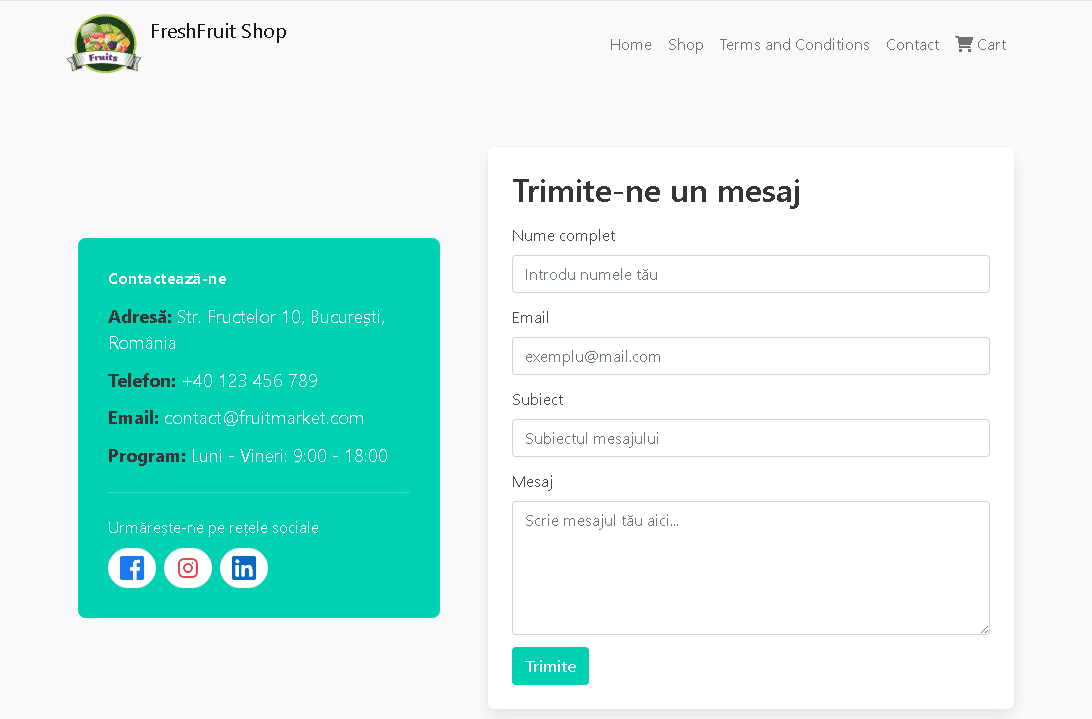
Task: Click the contact@fruitmarket.com email address
Action: [264, 418]
